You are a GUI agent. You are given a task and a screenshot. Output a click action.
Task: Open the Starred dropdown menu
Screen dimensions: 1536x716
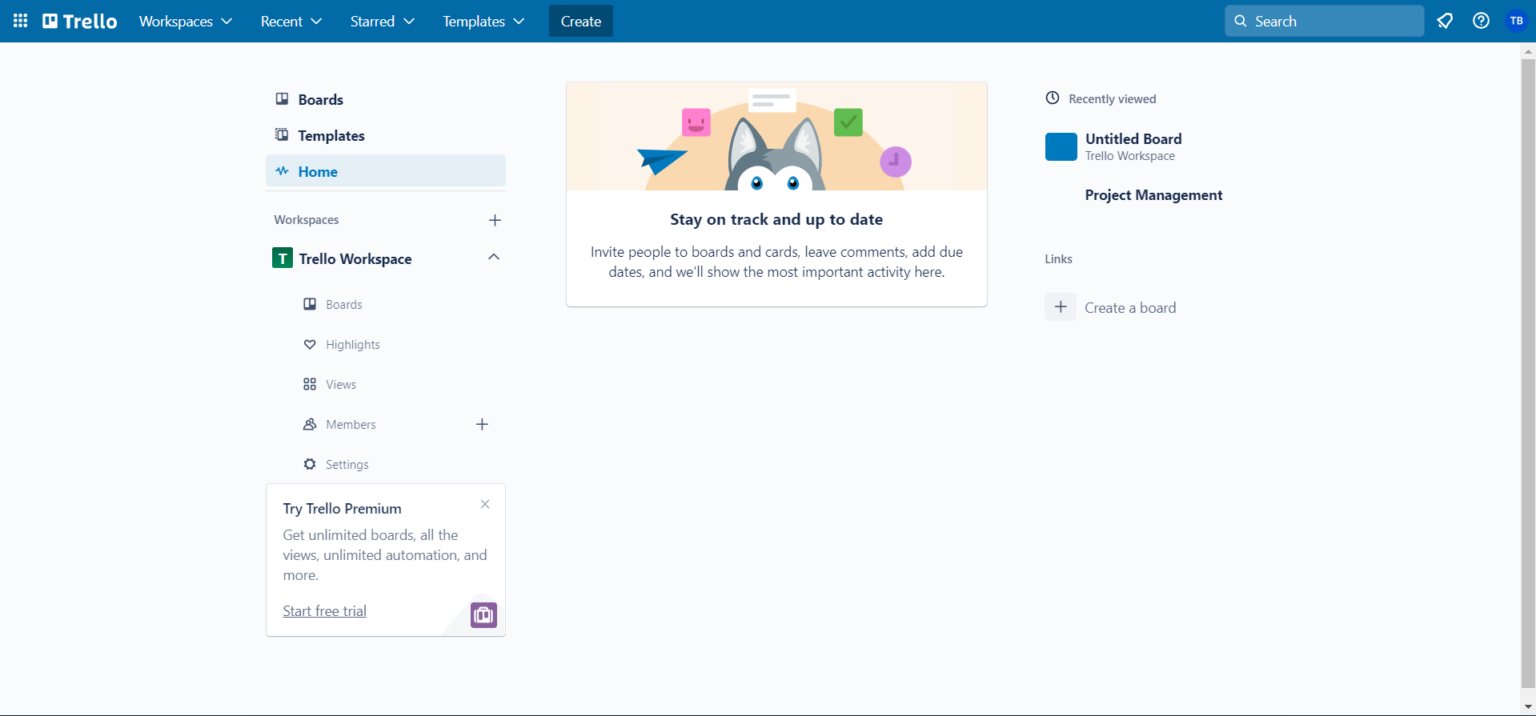click(383, 21)
